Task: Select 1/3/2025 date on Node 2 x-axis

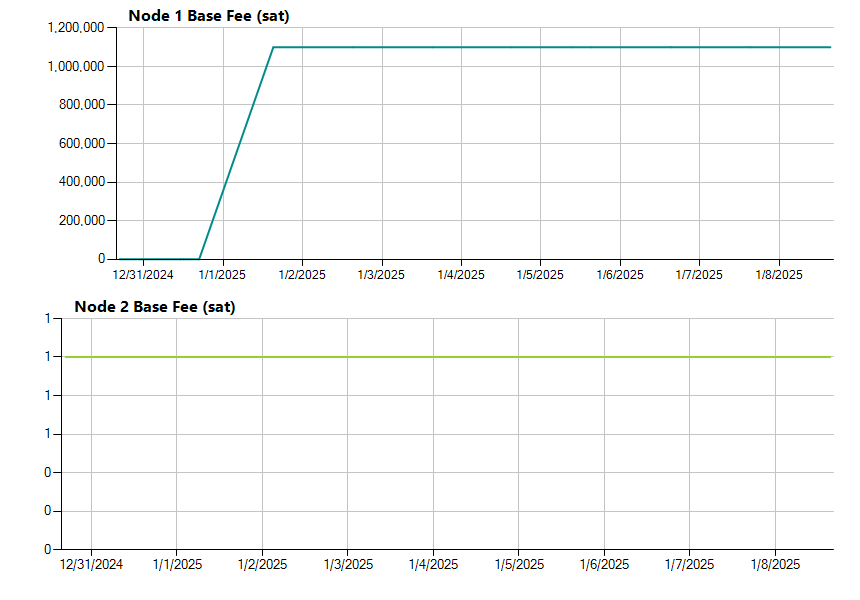Action: (348, 564)
